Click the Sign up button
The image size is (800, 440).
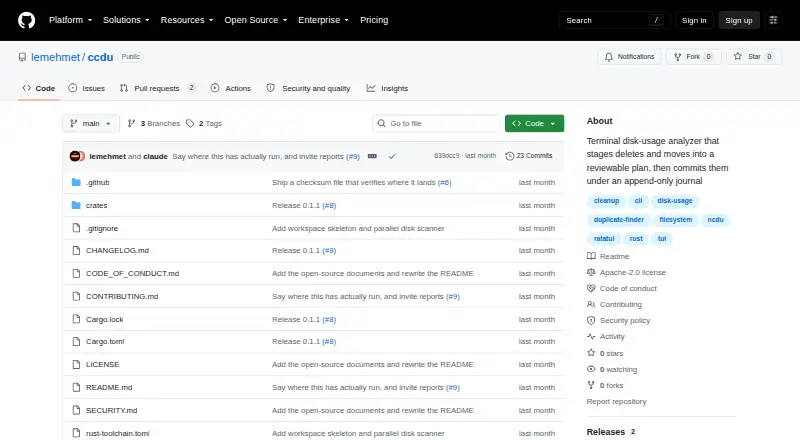[x=739, y=20]
